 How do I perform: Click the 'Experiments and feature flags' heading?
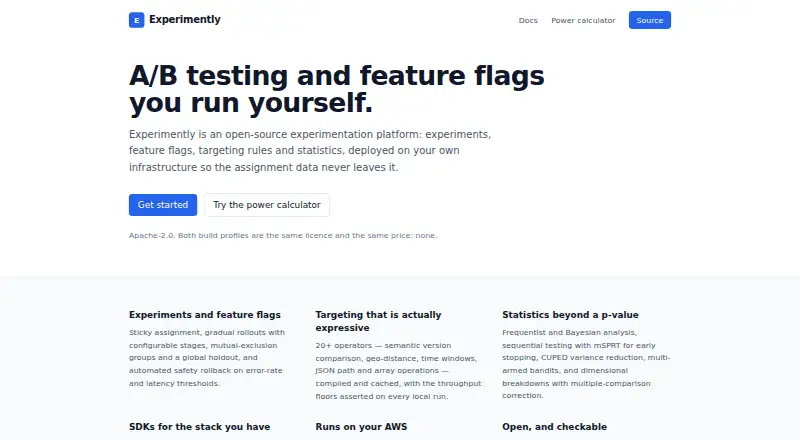[x=205, y=315]
